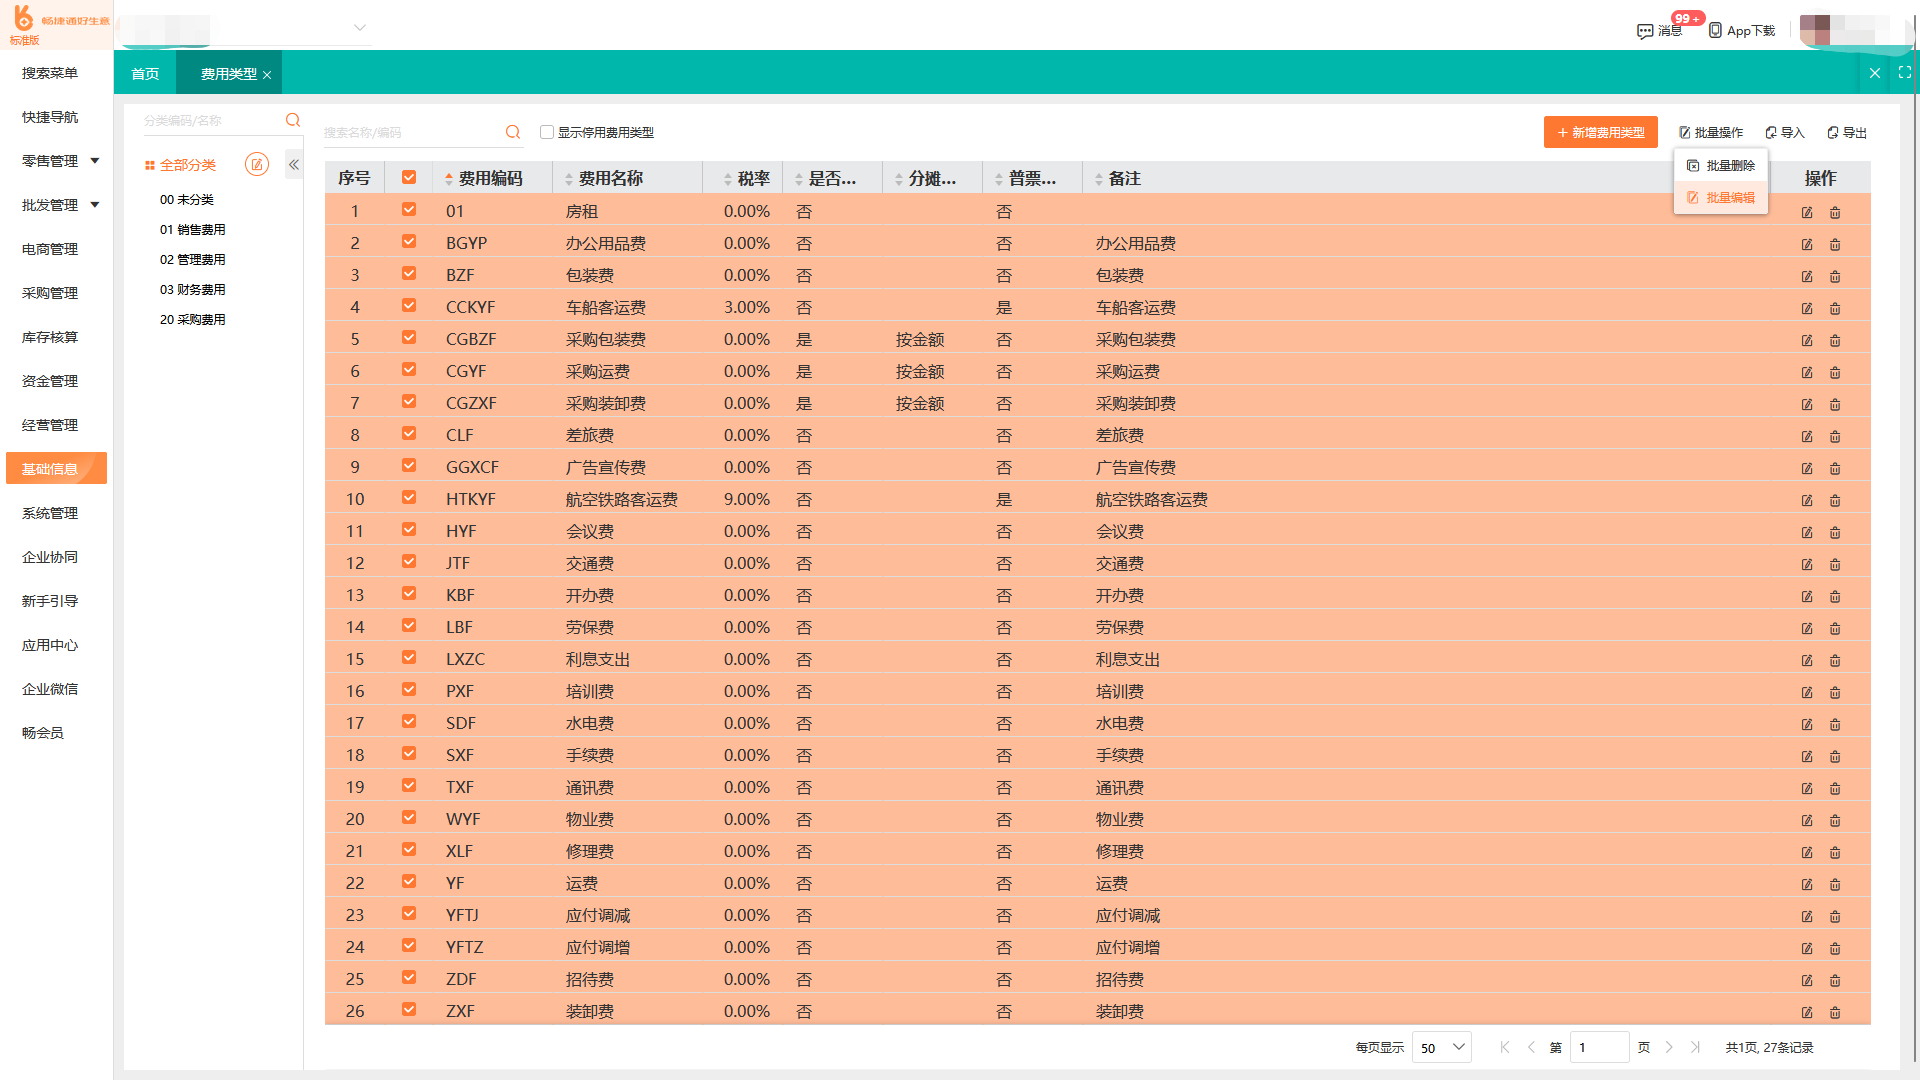Select the 基础信息 sidebar menu item
Screen dimensions: 1920x1080
[54, 469]
